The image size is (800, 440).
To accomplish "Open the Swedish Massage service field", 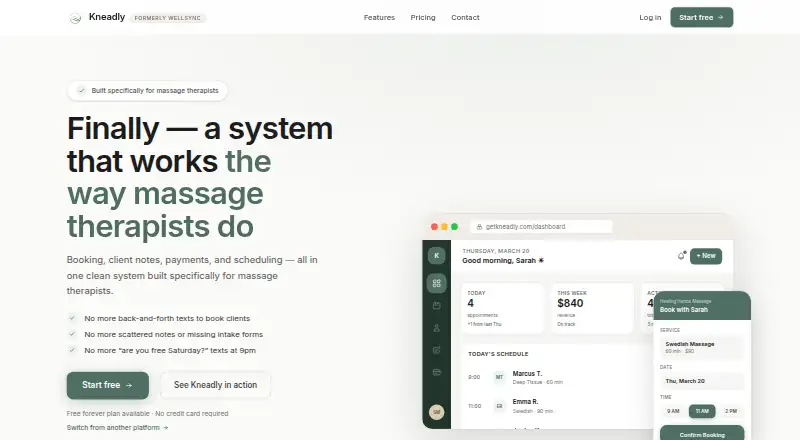I will (x=702, y=347).
